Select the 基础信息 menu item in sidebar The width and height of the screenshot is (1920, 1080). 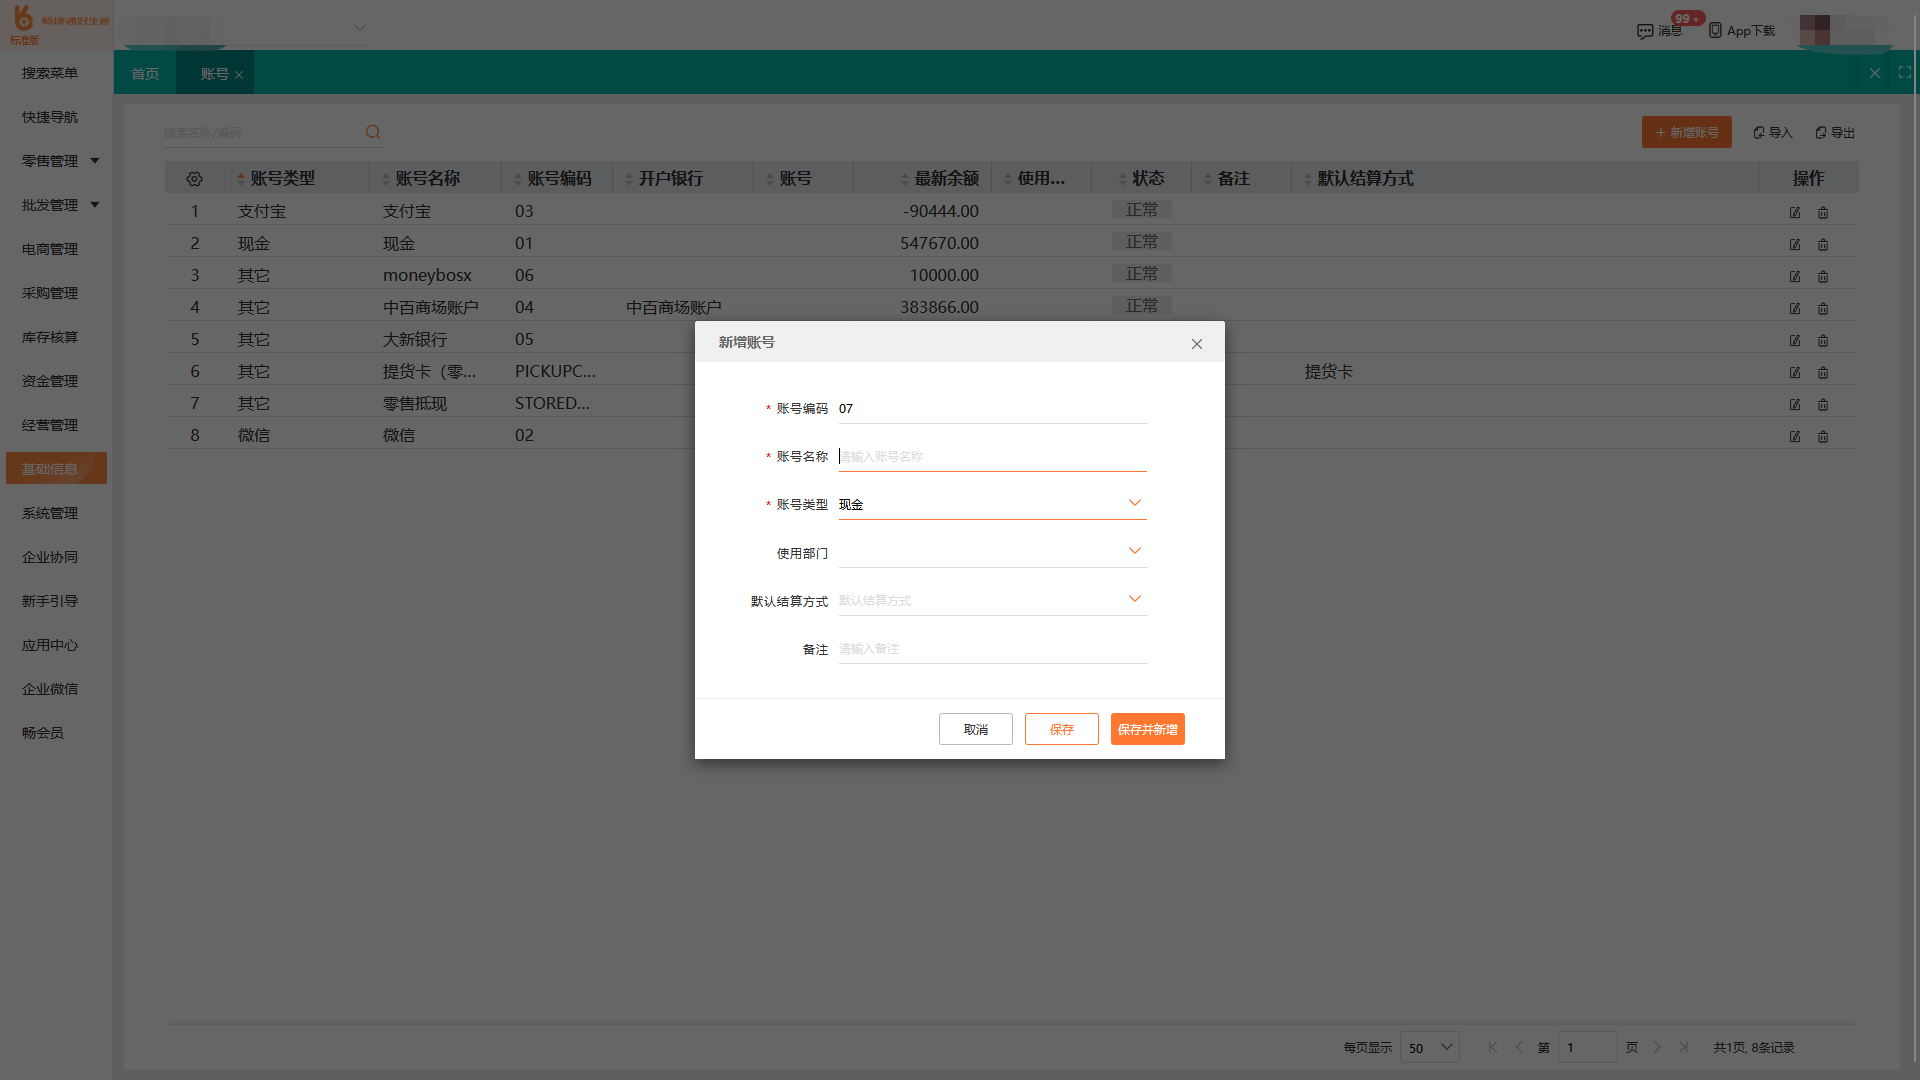coord(53,468)
